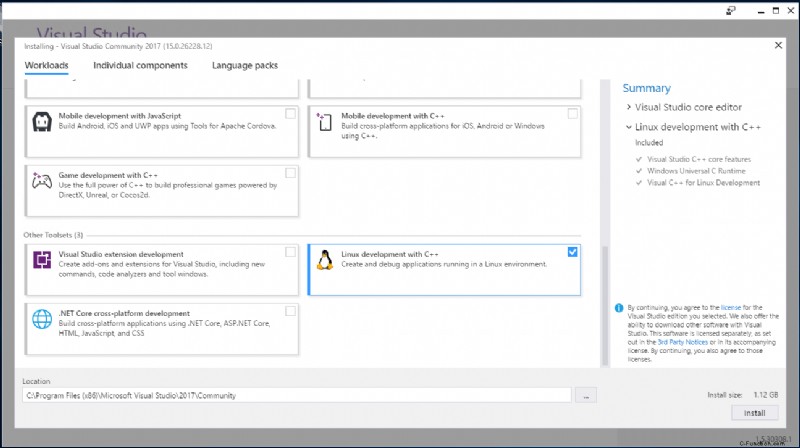Enable the Game development with C++ checkbox
Viewport: 800px width, 448px height.
tap(290, 173)
